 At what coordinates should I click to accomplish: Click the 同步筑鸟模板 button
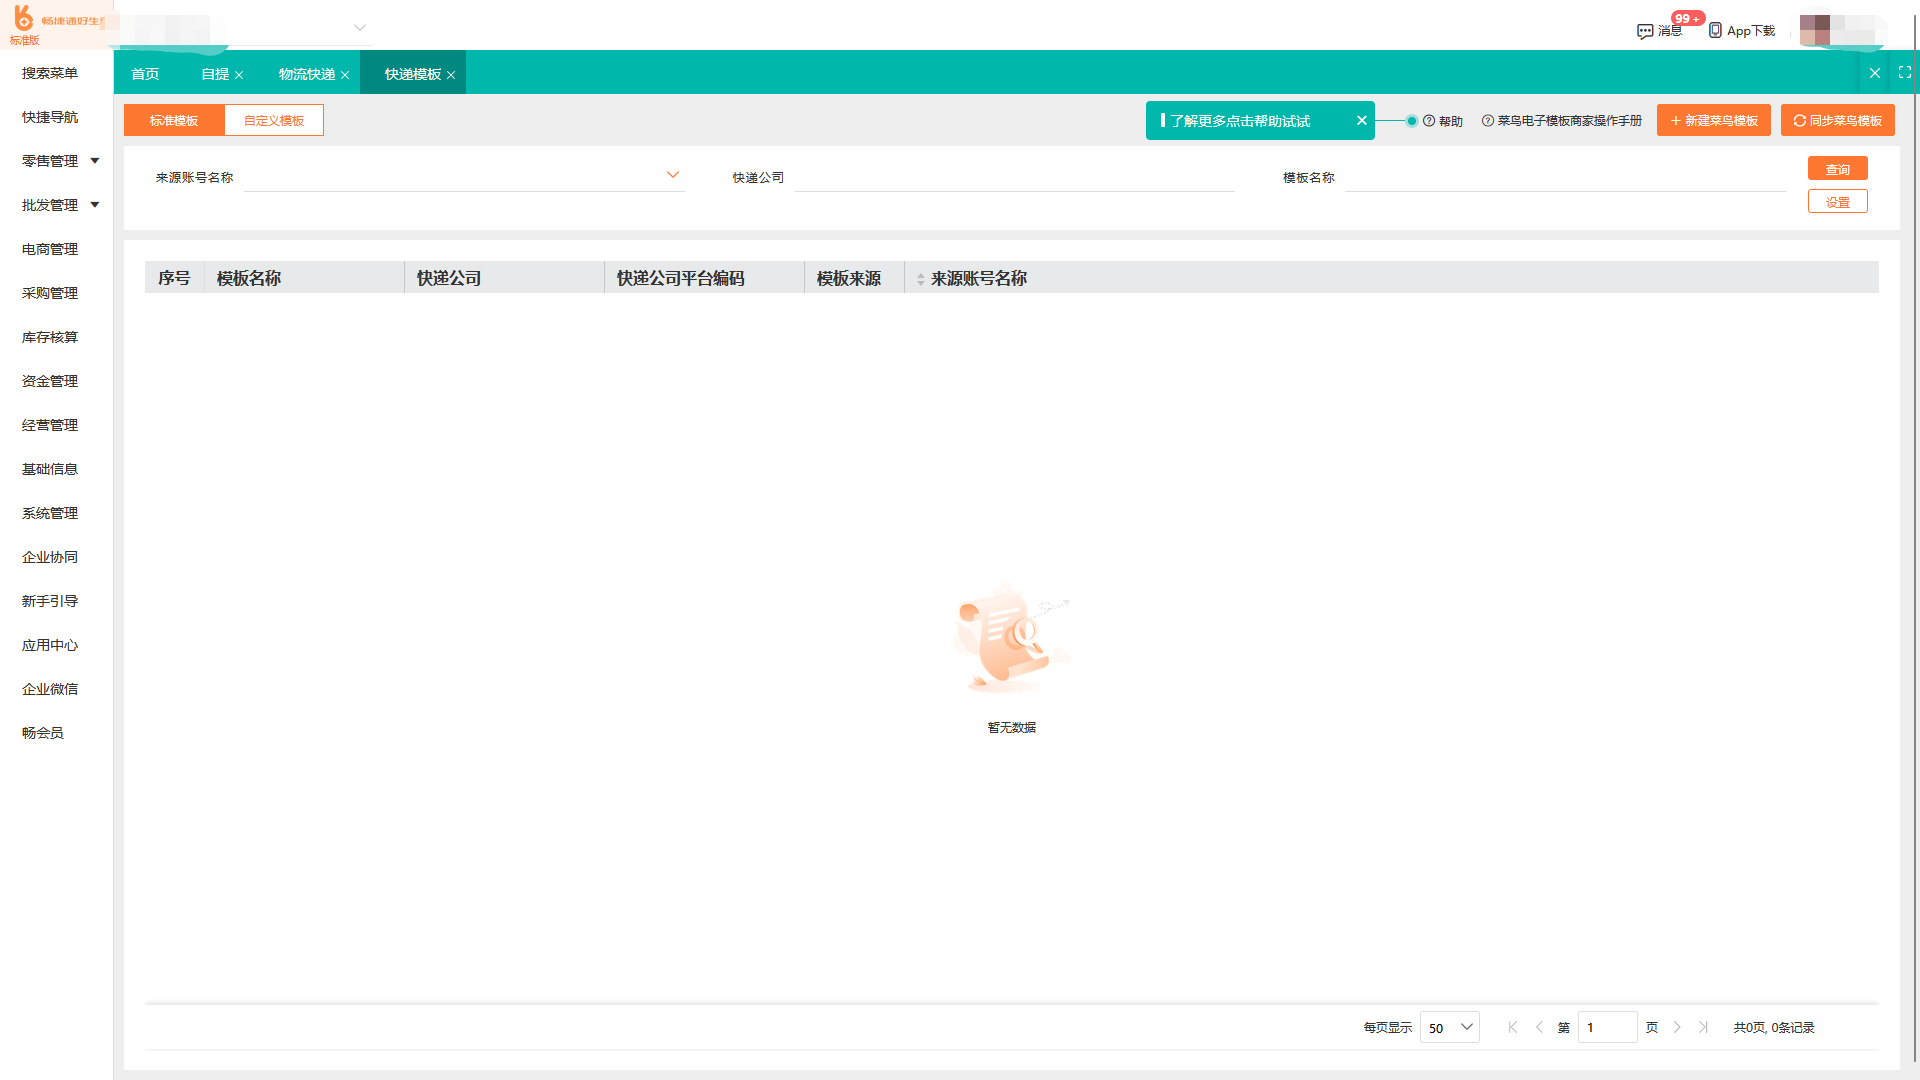pos(1836,121)
